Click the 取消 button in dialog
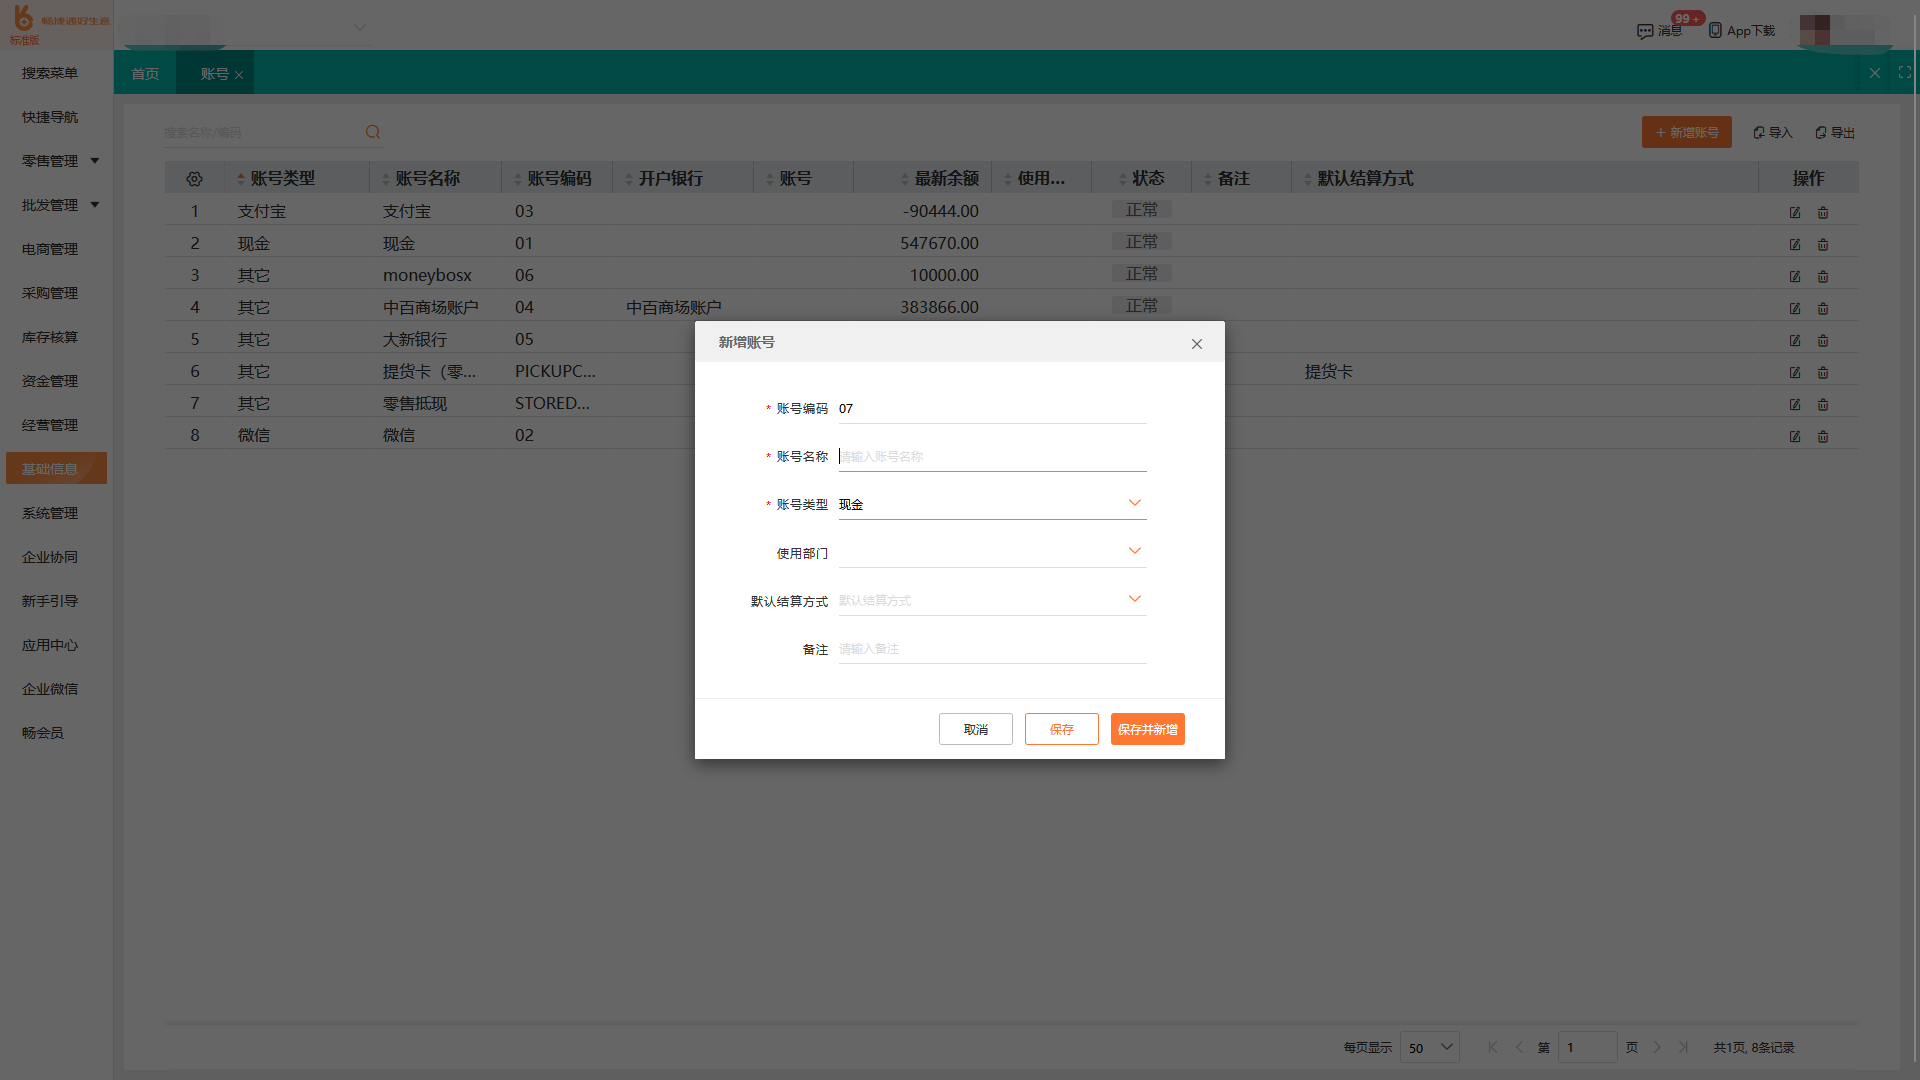This screenshot has height=1080, width=1920. [976, 729]
